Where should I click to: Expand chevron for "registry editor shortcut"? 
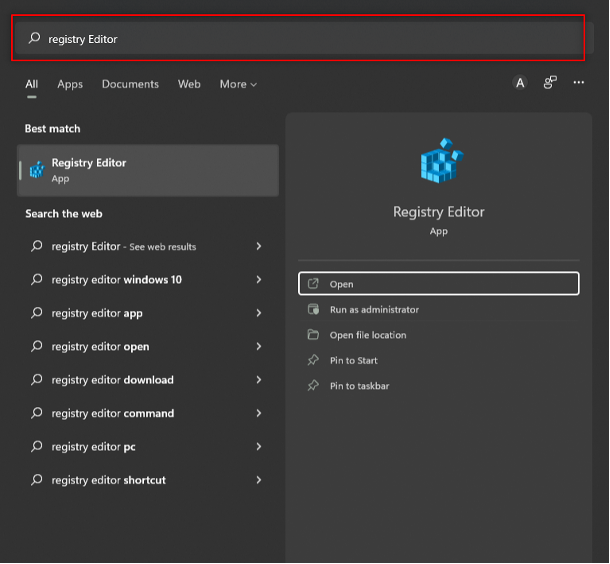(x=259, y=480)
